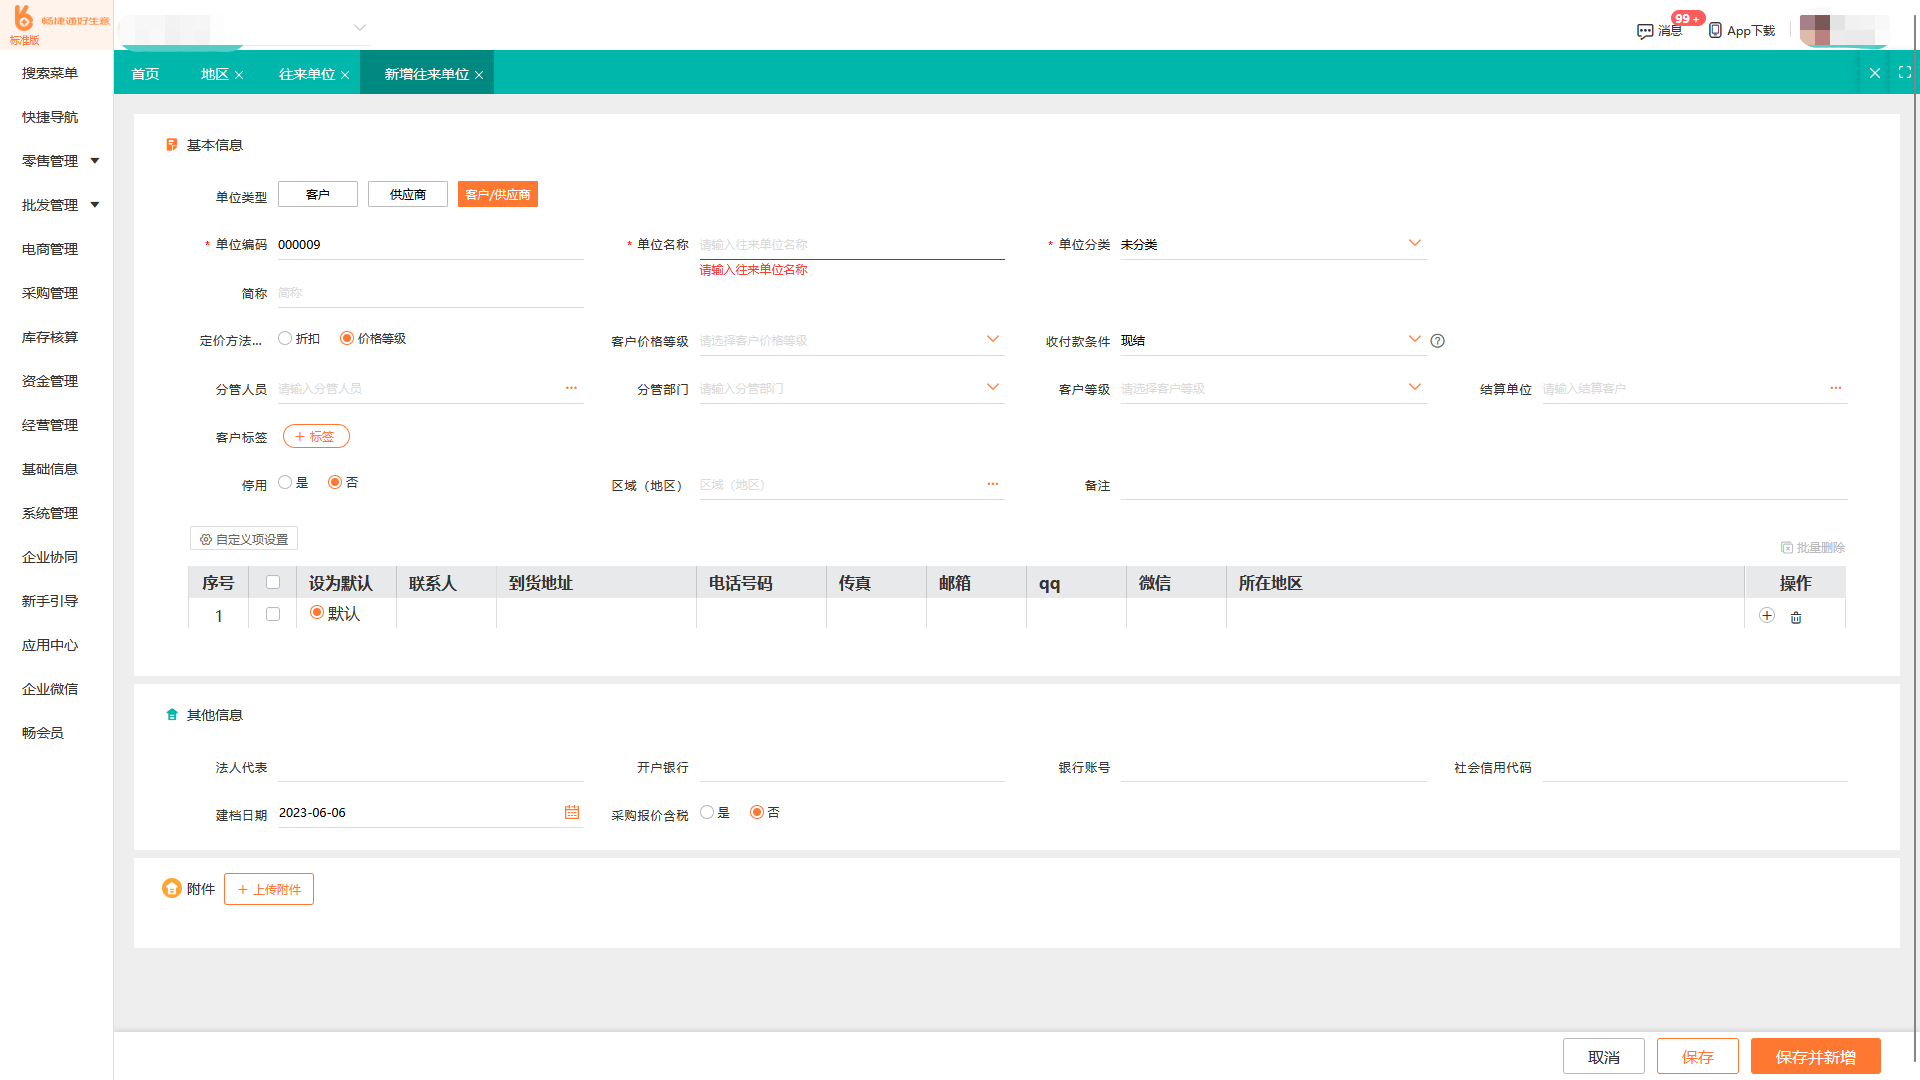The width and height of the screenshot is (1920, 1080).
Task: Click the 建档日期 calendar icon
Action: [570, 812]
